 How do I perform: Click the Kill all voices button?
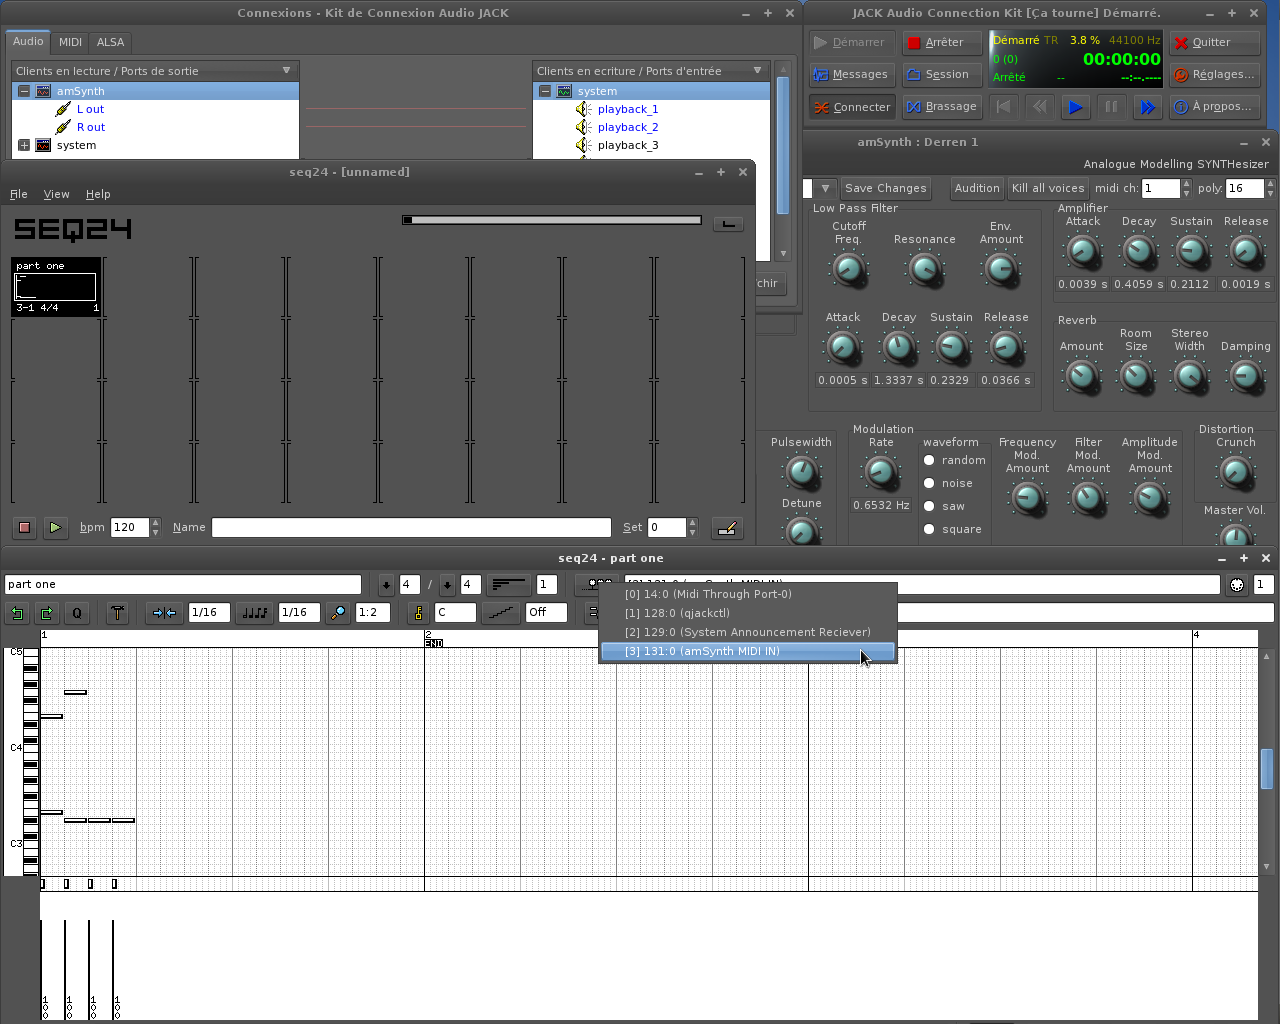(1047, 188)
